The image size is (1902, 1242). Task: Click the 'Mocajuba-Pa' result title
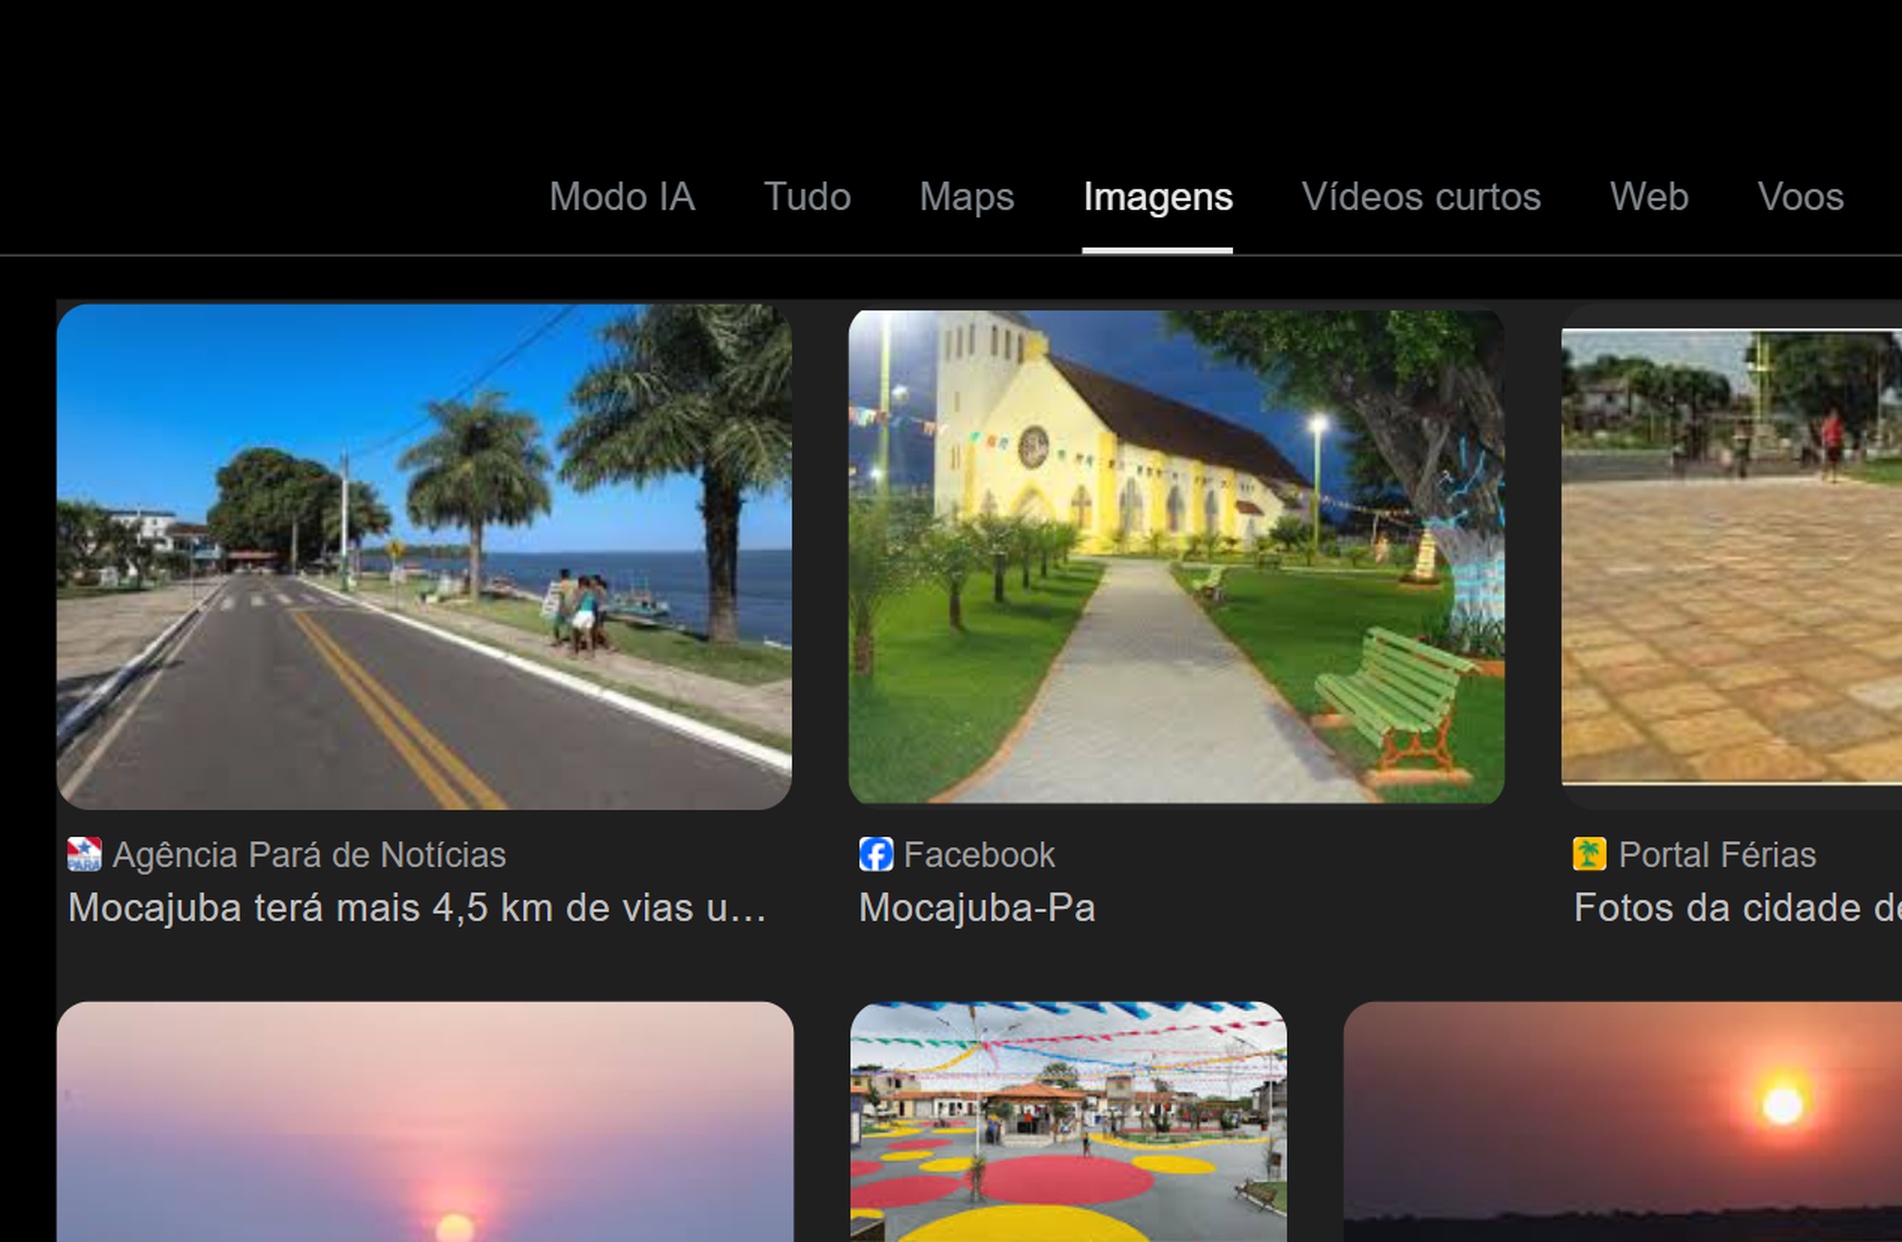coord(978,910)
